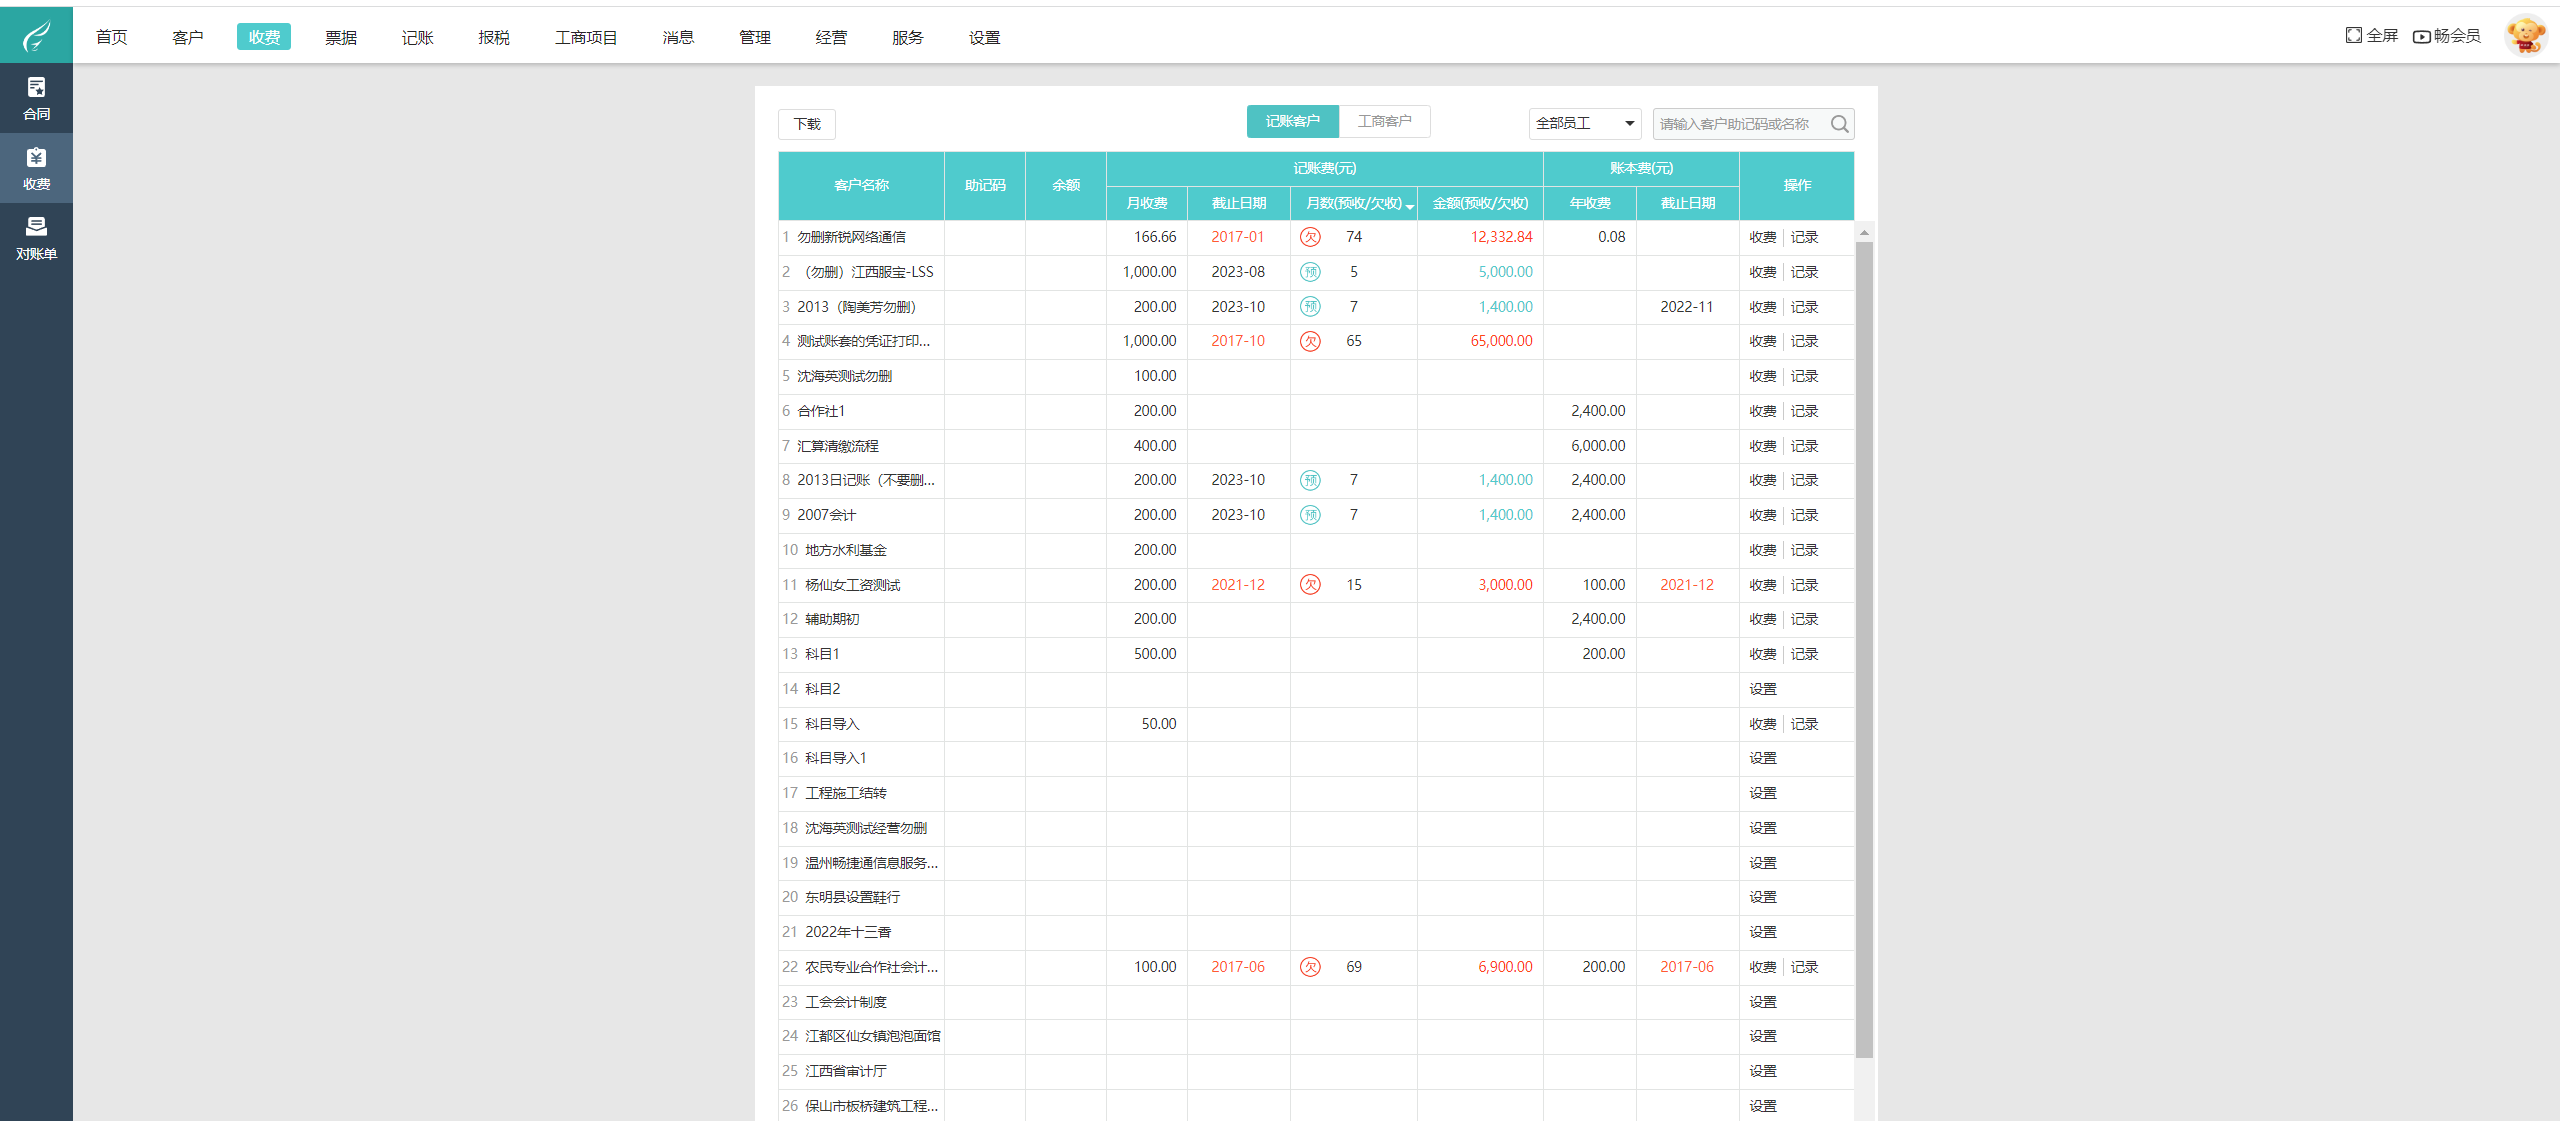Viewport: 2560px width, 1121px height.
Task: Click the home 首页 menu icon
Action: click(x=114, y=33)
